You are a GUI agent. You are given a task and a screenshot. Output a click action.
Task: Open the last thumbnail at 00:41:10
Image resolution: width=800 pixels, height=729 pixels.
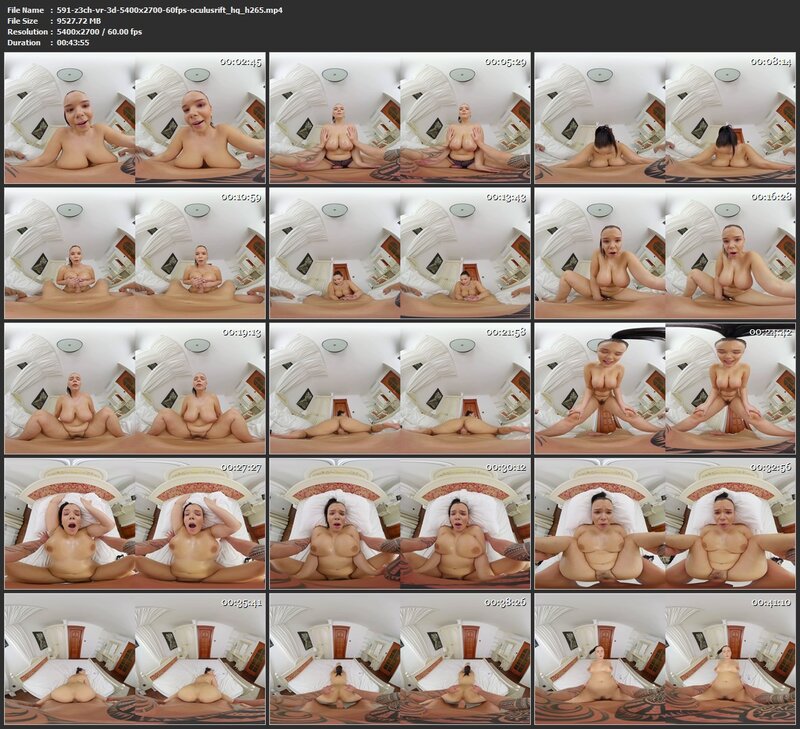click(x=664, y=657)
